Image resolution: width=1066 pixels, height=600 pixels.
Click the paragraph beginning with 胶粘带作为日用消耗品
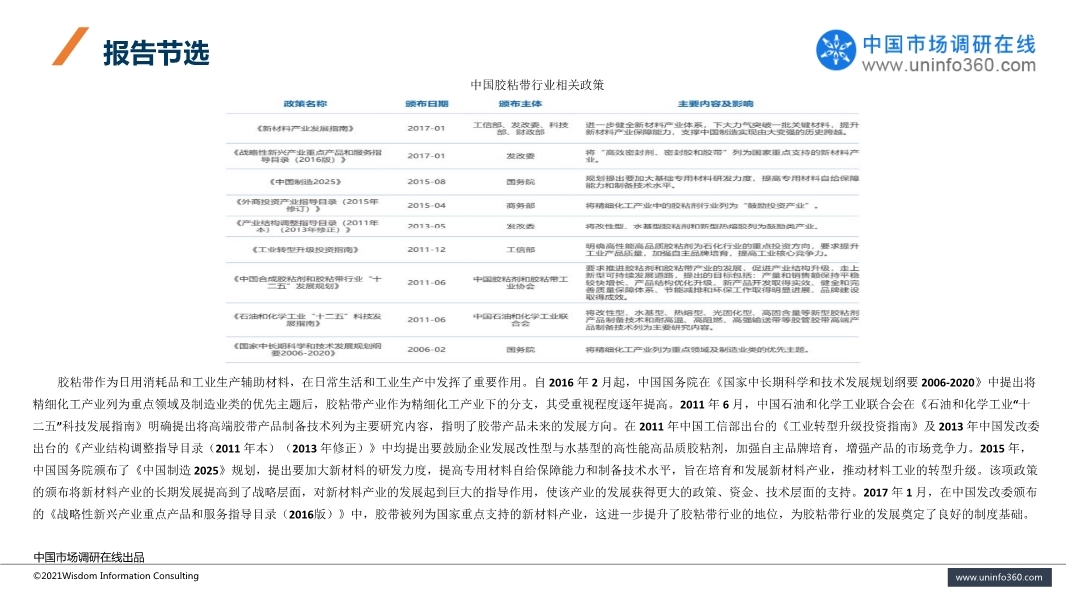[535, 448]
